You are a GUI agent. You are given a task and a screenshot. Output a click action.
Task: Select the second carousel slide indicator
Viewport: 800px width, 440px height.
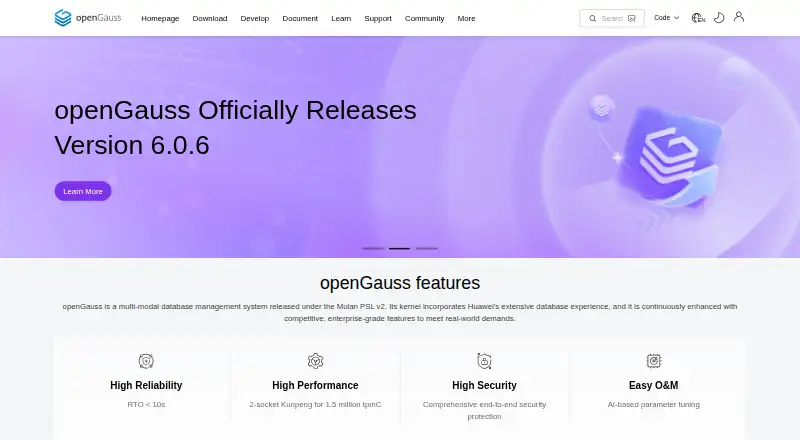(399, 249)
